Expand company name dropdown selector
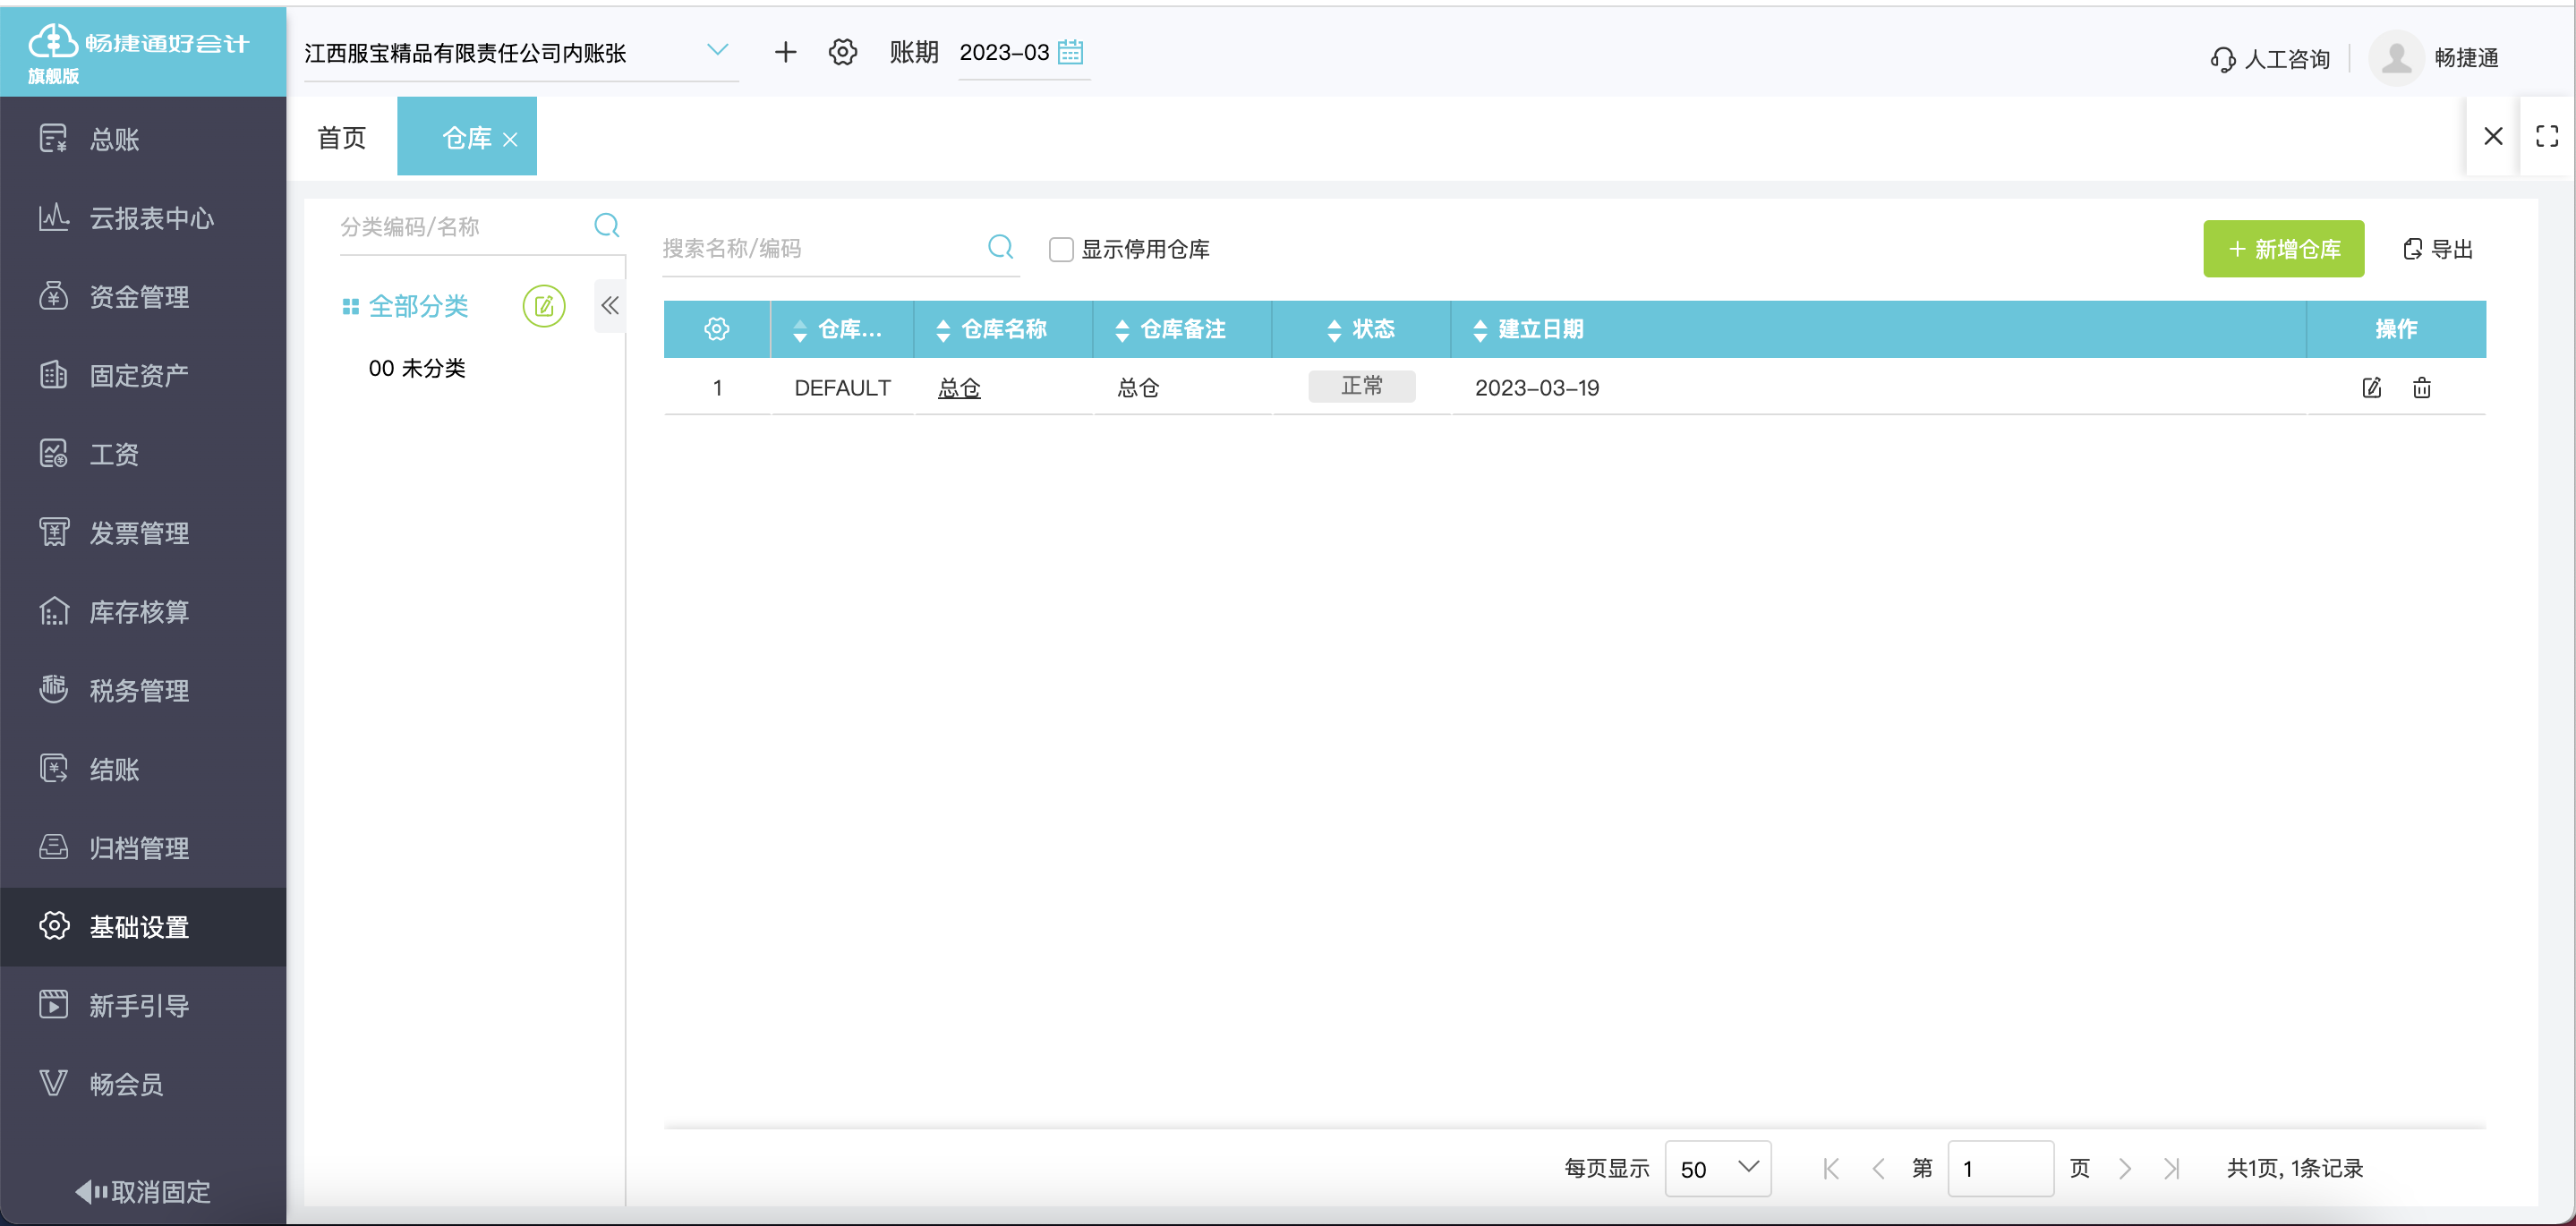 pyautogui.click(x=720, y=51)
